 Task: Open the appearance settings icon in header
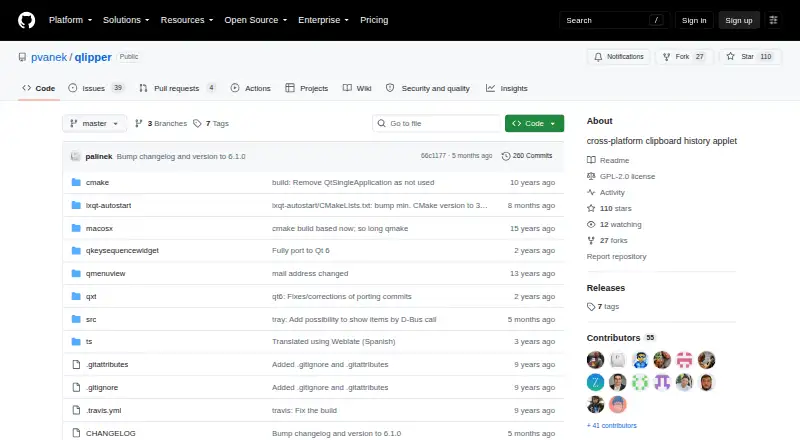coord(773,20)
